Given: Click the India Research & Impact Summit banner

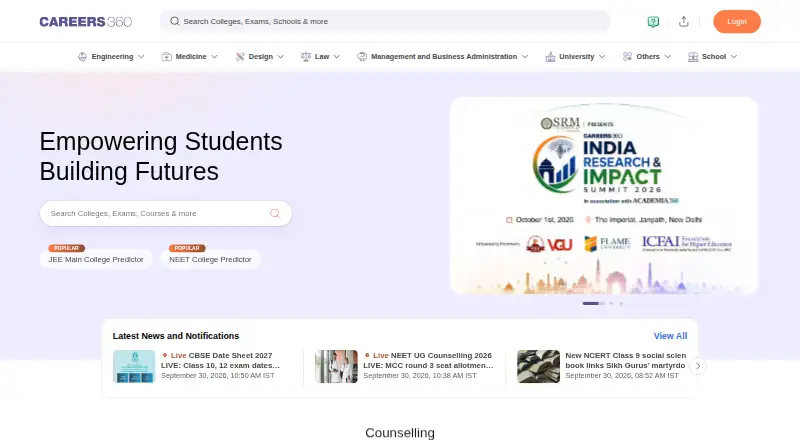Looking at the screenshot, I should click(x=604, y=195).
